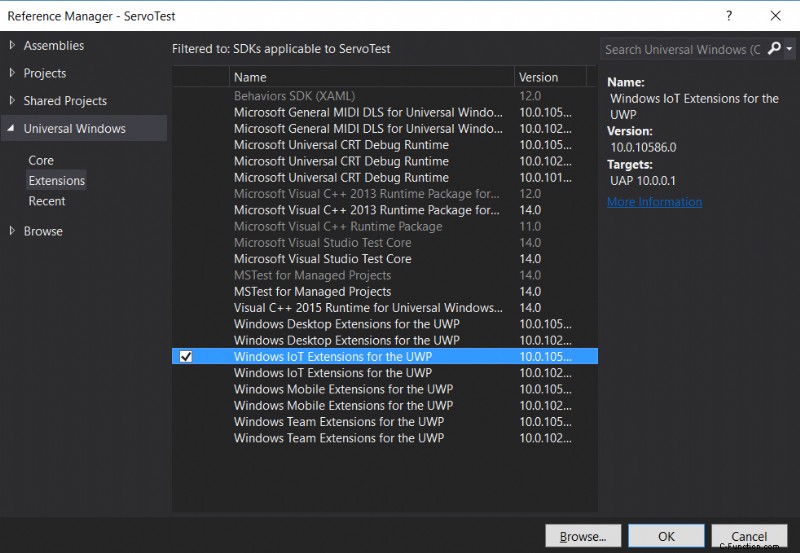Open the More Information link
Image resolution: width=800 pixels, height=553 pixels.
click(654, 202)
